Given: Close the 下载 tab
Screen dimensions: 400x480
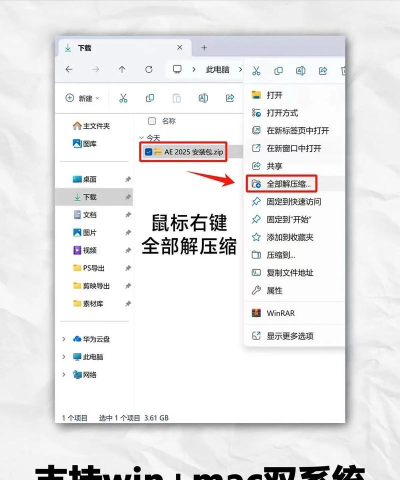Looking at the screenshot, I should (180, 48).
